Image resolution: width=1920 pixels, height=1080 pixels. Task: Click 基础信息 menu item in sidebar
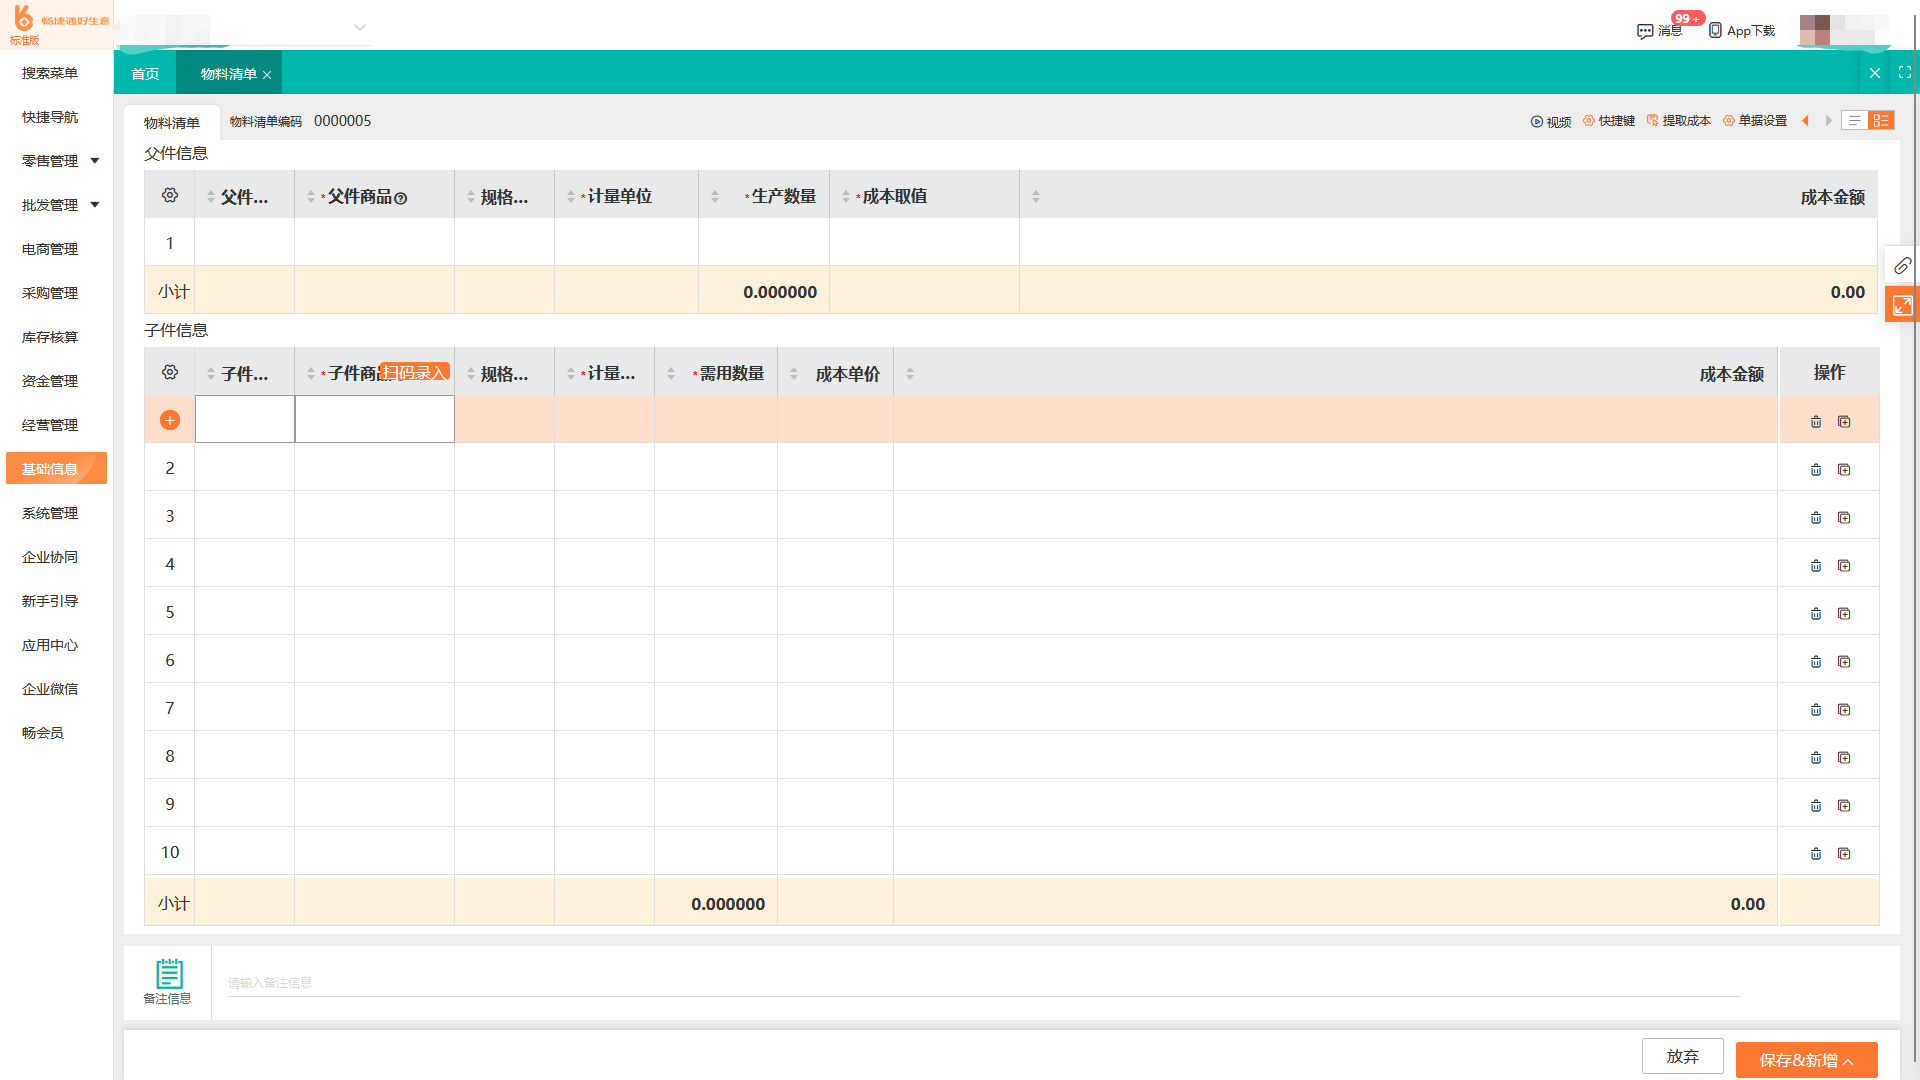(53, 468)
